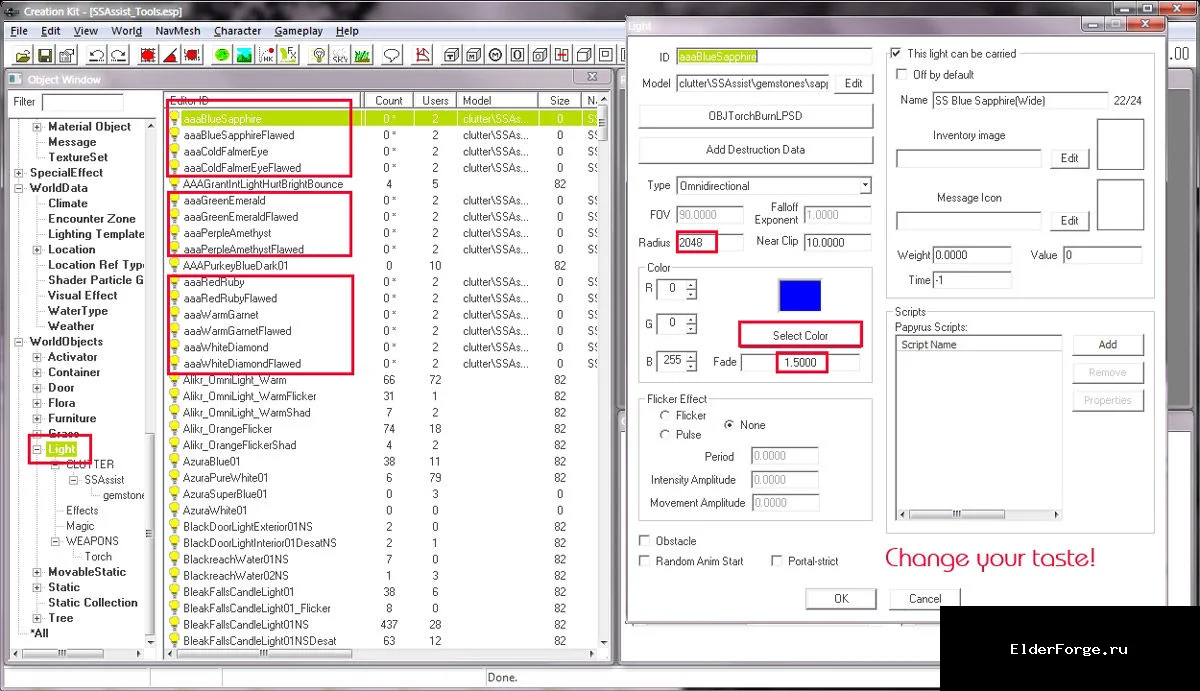Select the Flicker radio button
1200x691 pixels.
pos(665,415)
